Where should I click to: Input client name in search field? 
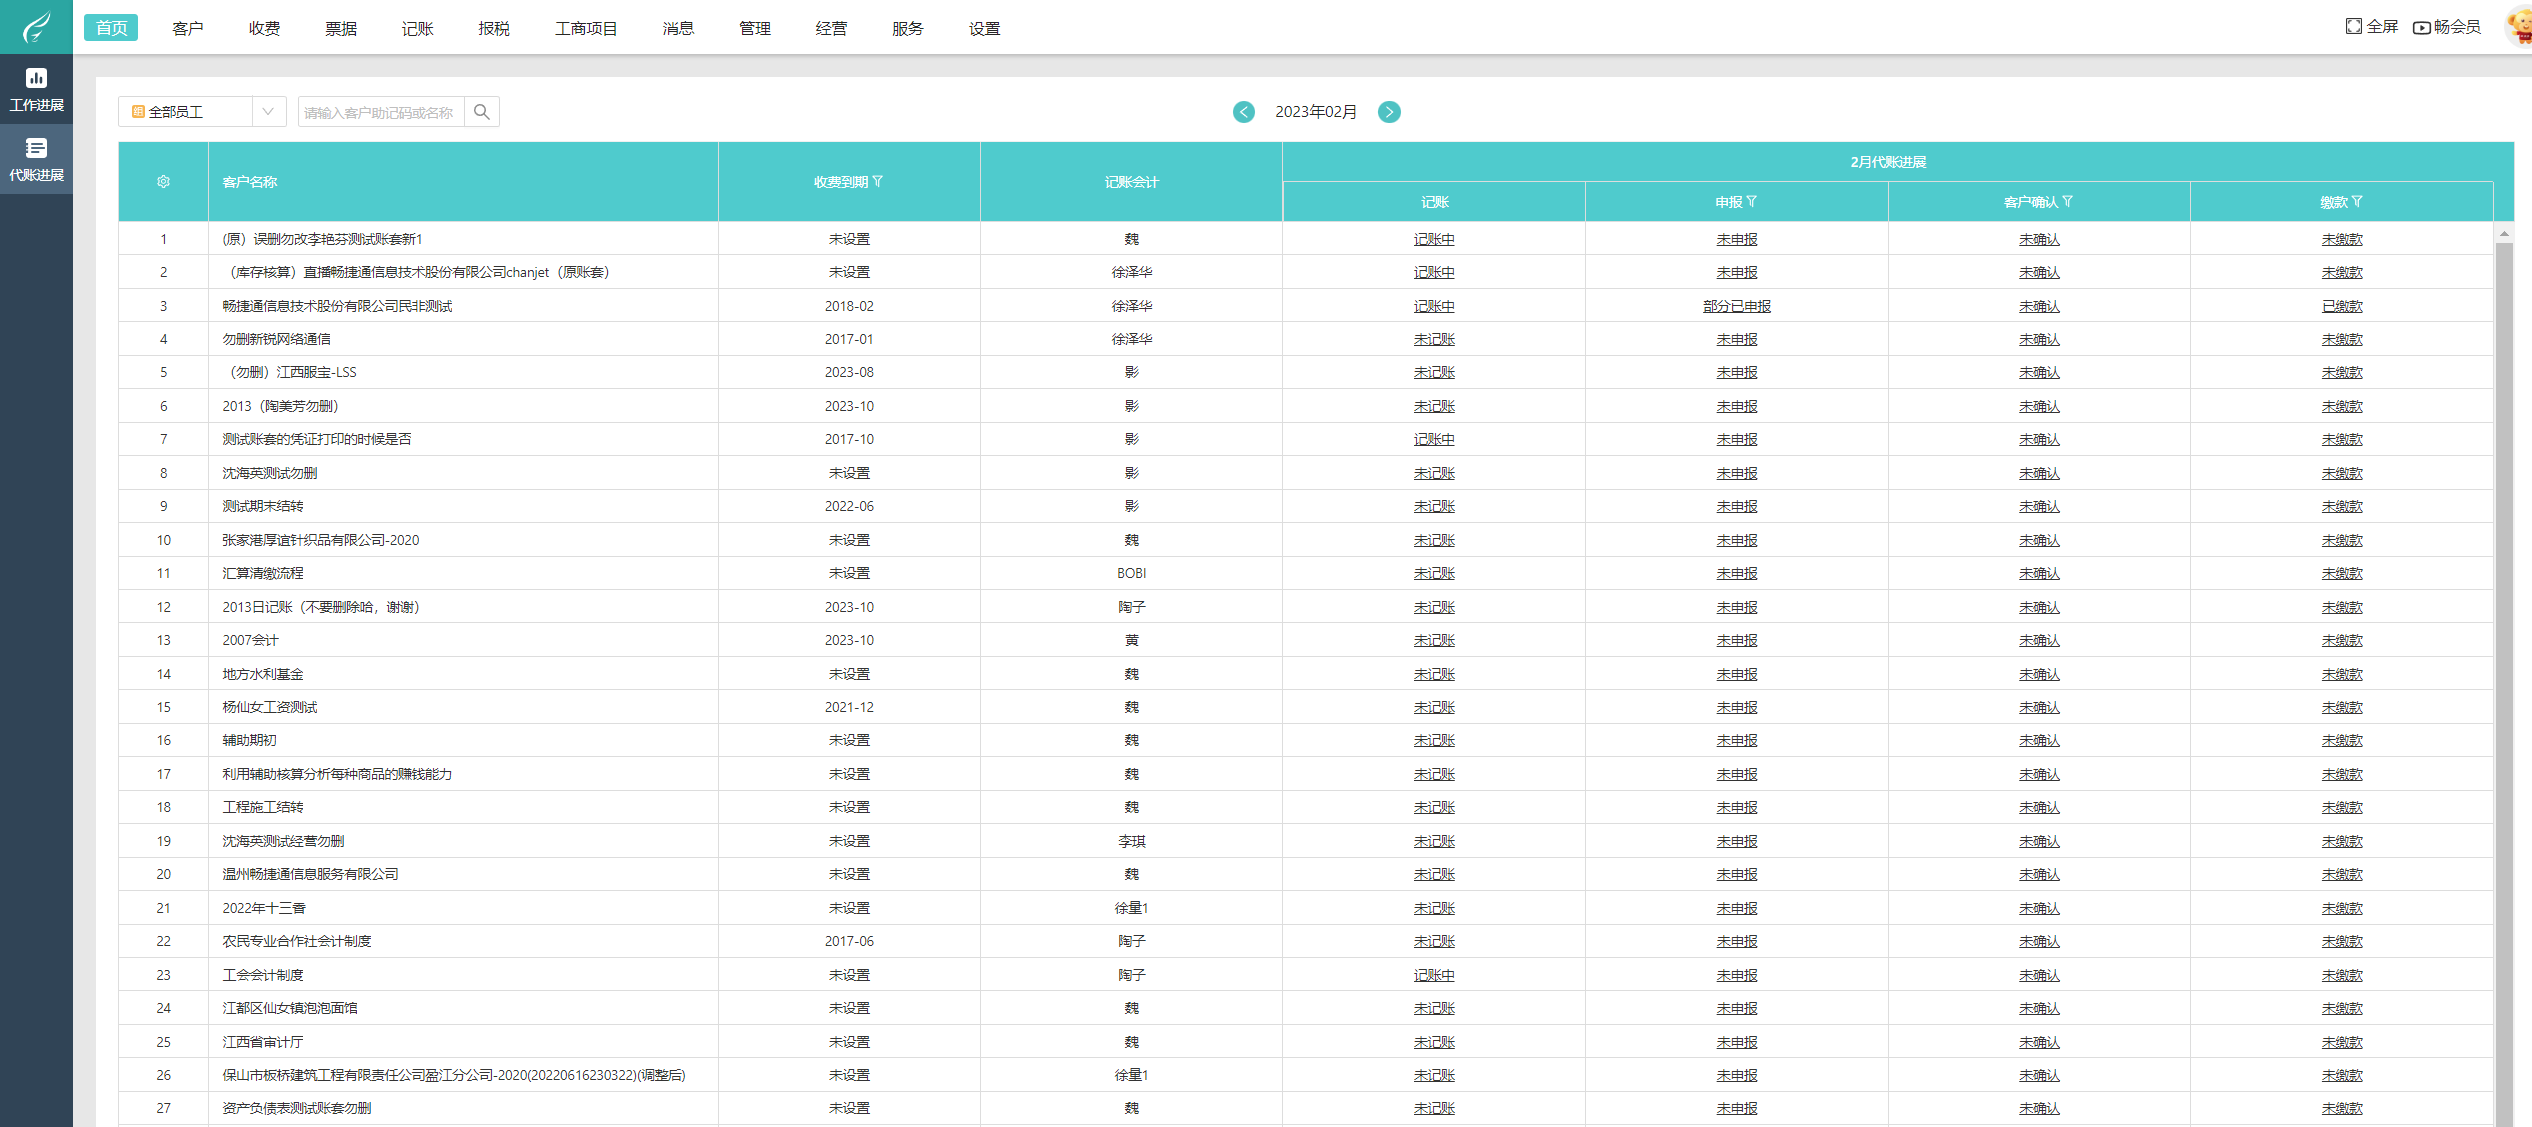383,111
